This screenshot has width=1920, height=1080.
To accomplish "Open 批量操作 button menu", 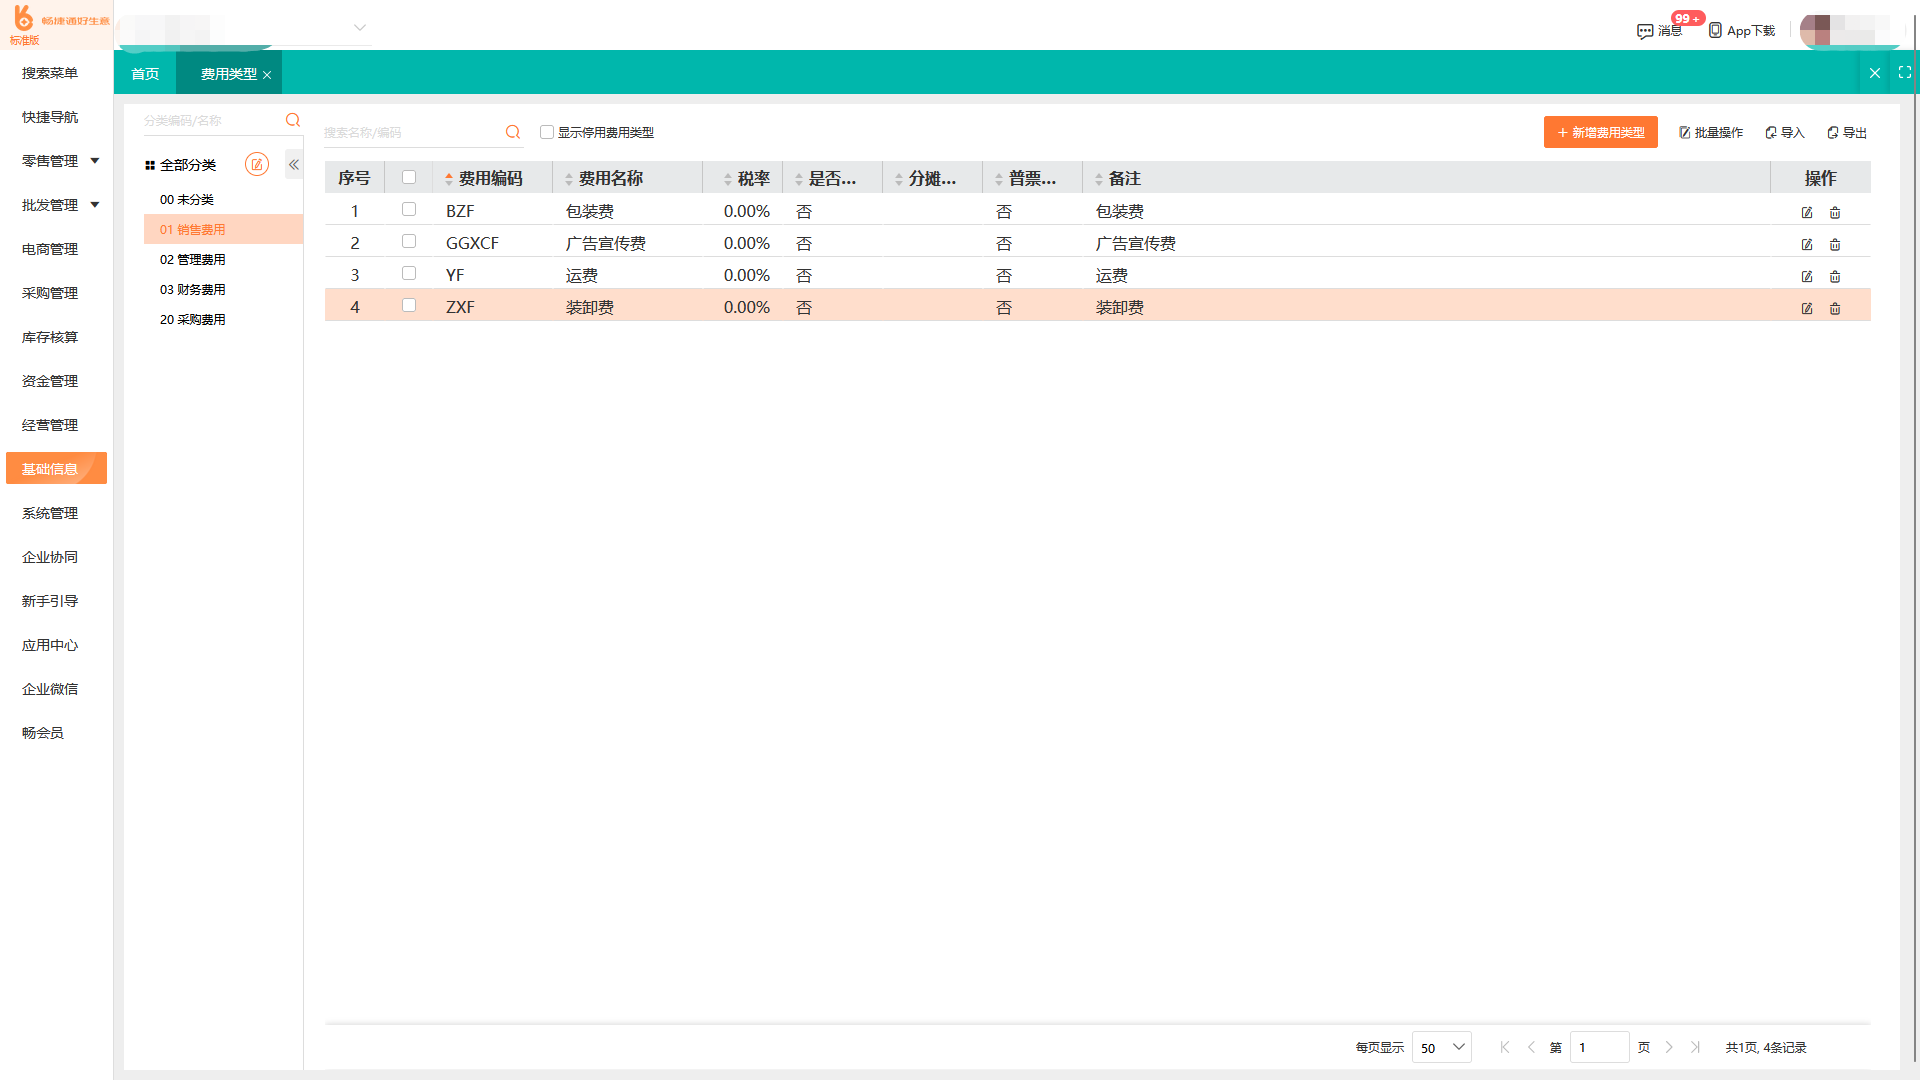I will tap(1710, 131).
